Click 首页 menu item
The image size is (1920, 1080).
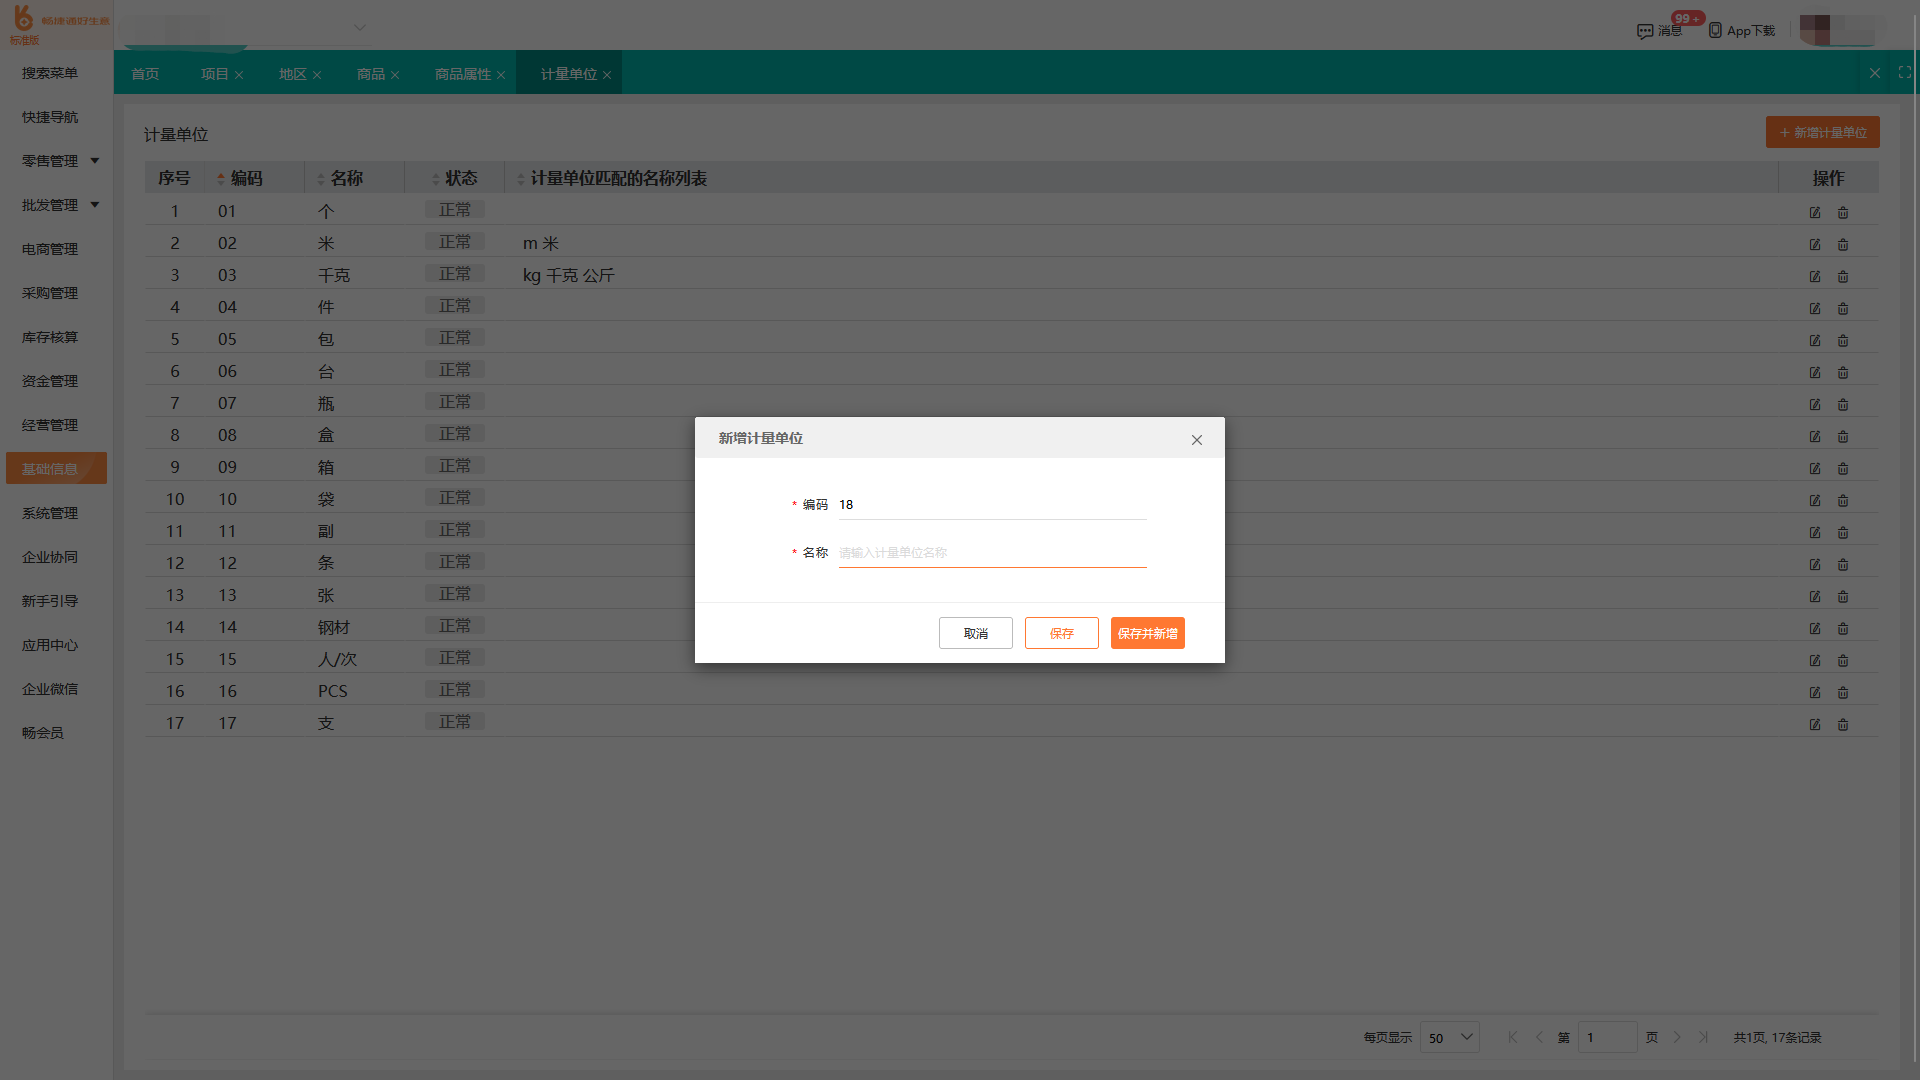pyautogui.click(x=144, y=74)
